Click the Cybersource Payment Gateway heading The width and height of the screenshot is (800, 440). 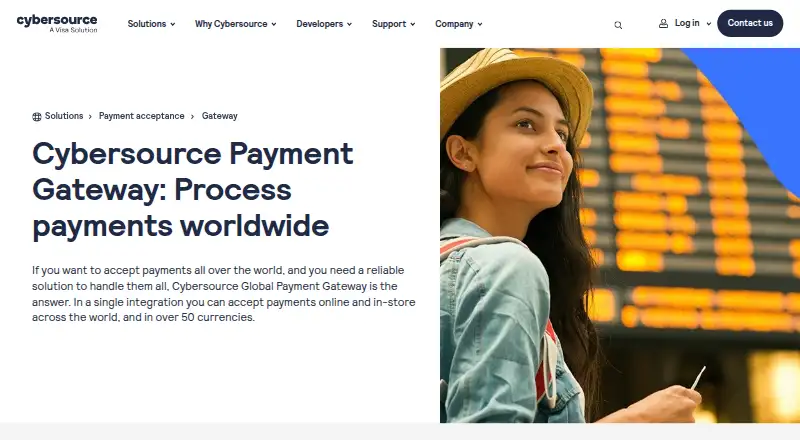193,189
